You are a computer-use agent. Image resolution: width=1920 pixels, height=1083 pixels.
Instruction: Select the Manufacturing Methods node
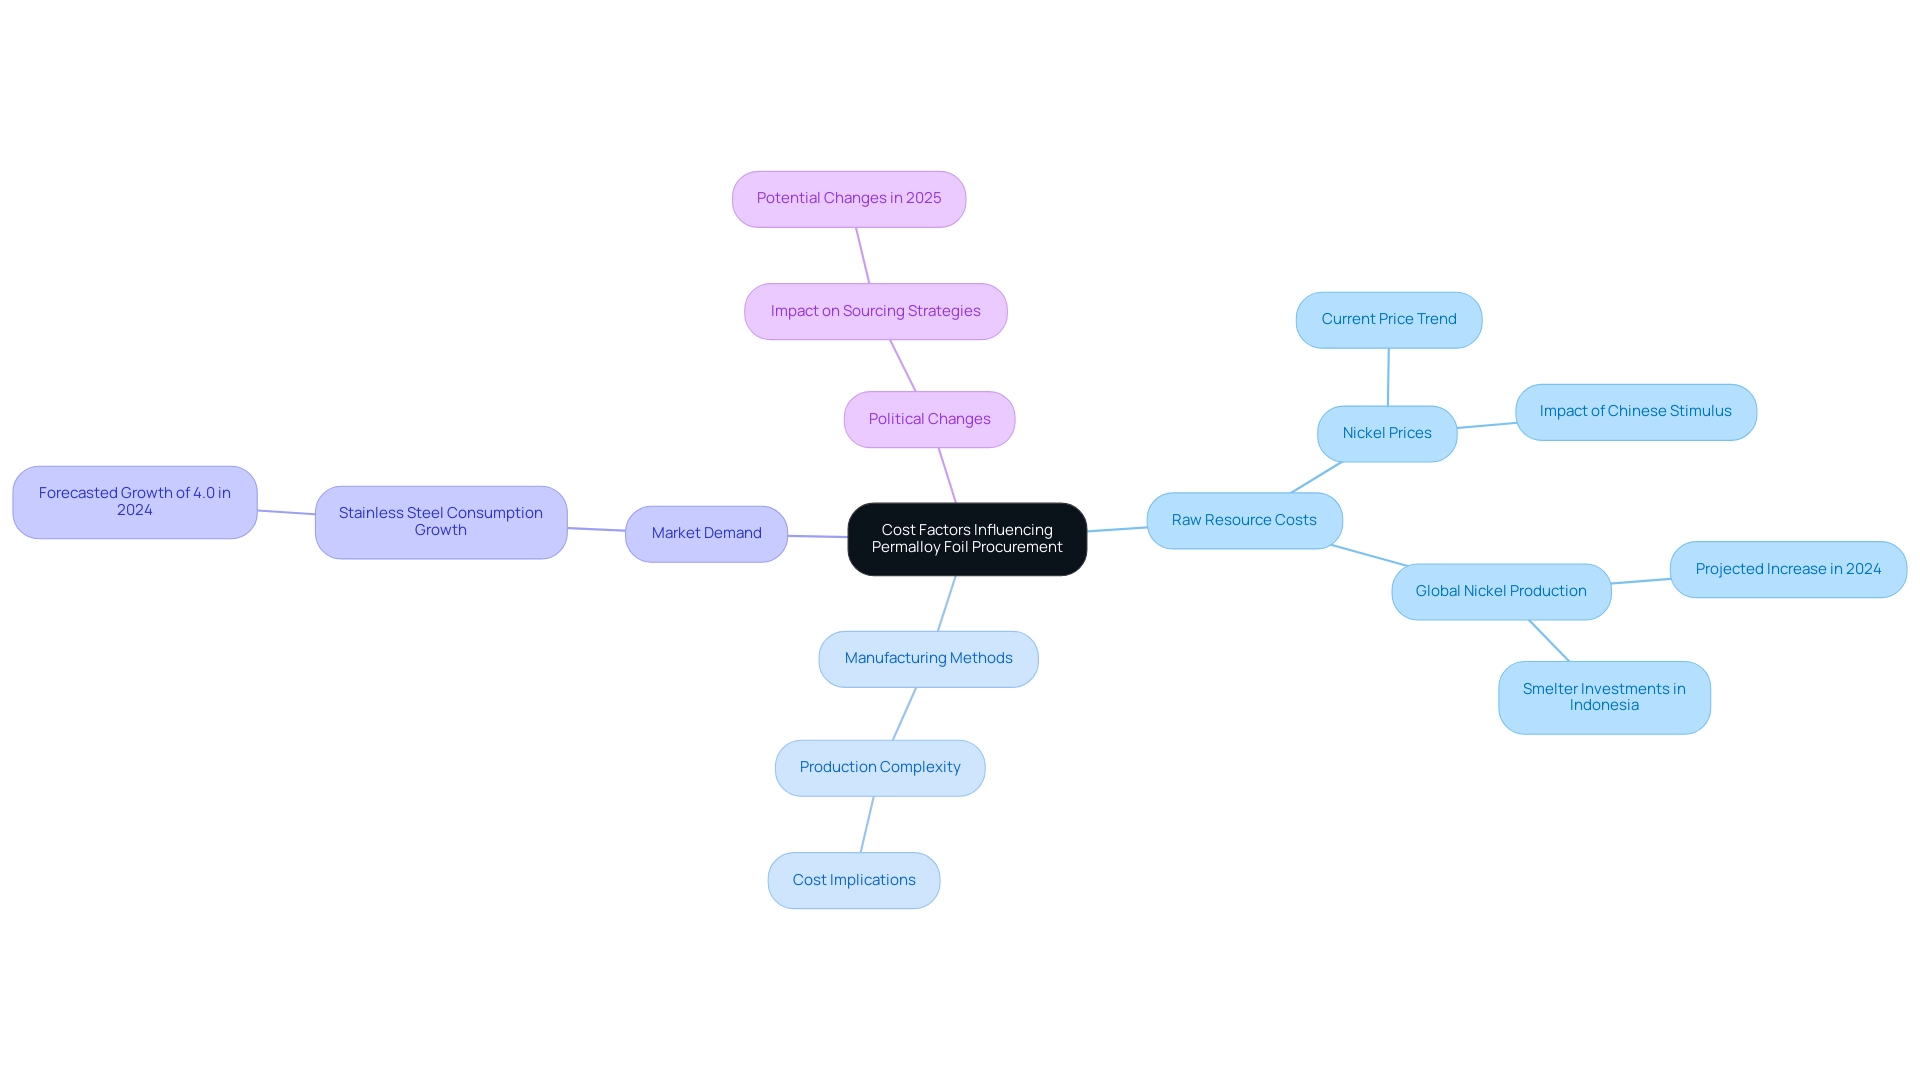pyautogui.click(x=928, y=657)
